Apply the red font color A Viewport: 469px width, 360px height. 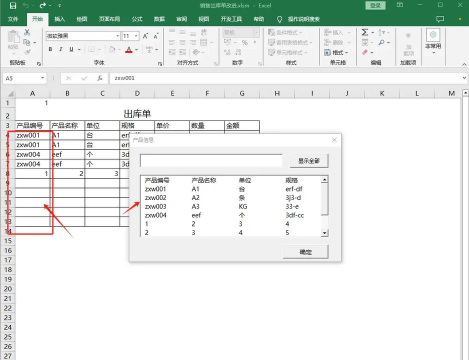coord(129,50)
